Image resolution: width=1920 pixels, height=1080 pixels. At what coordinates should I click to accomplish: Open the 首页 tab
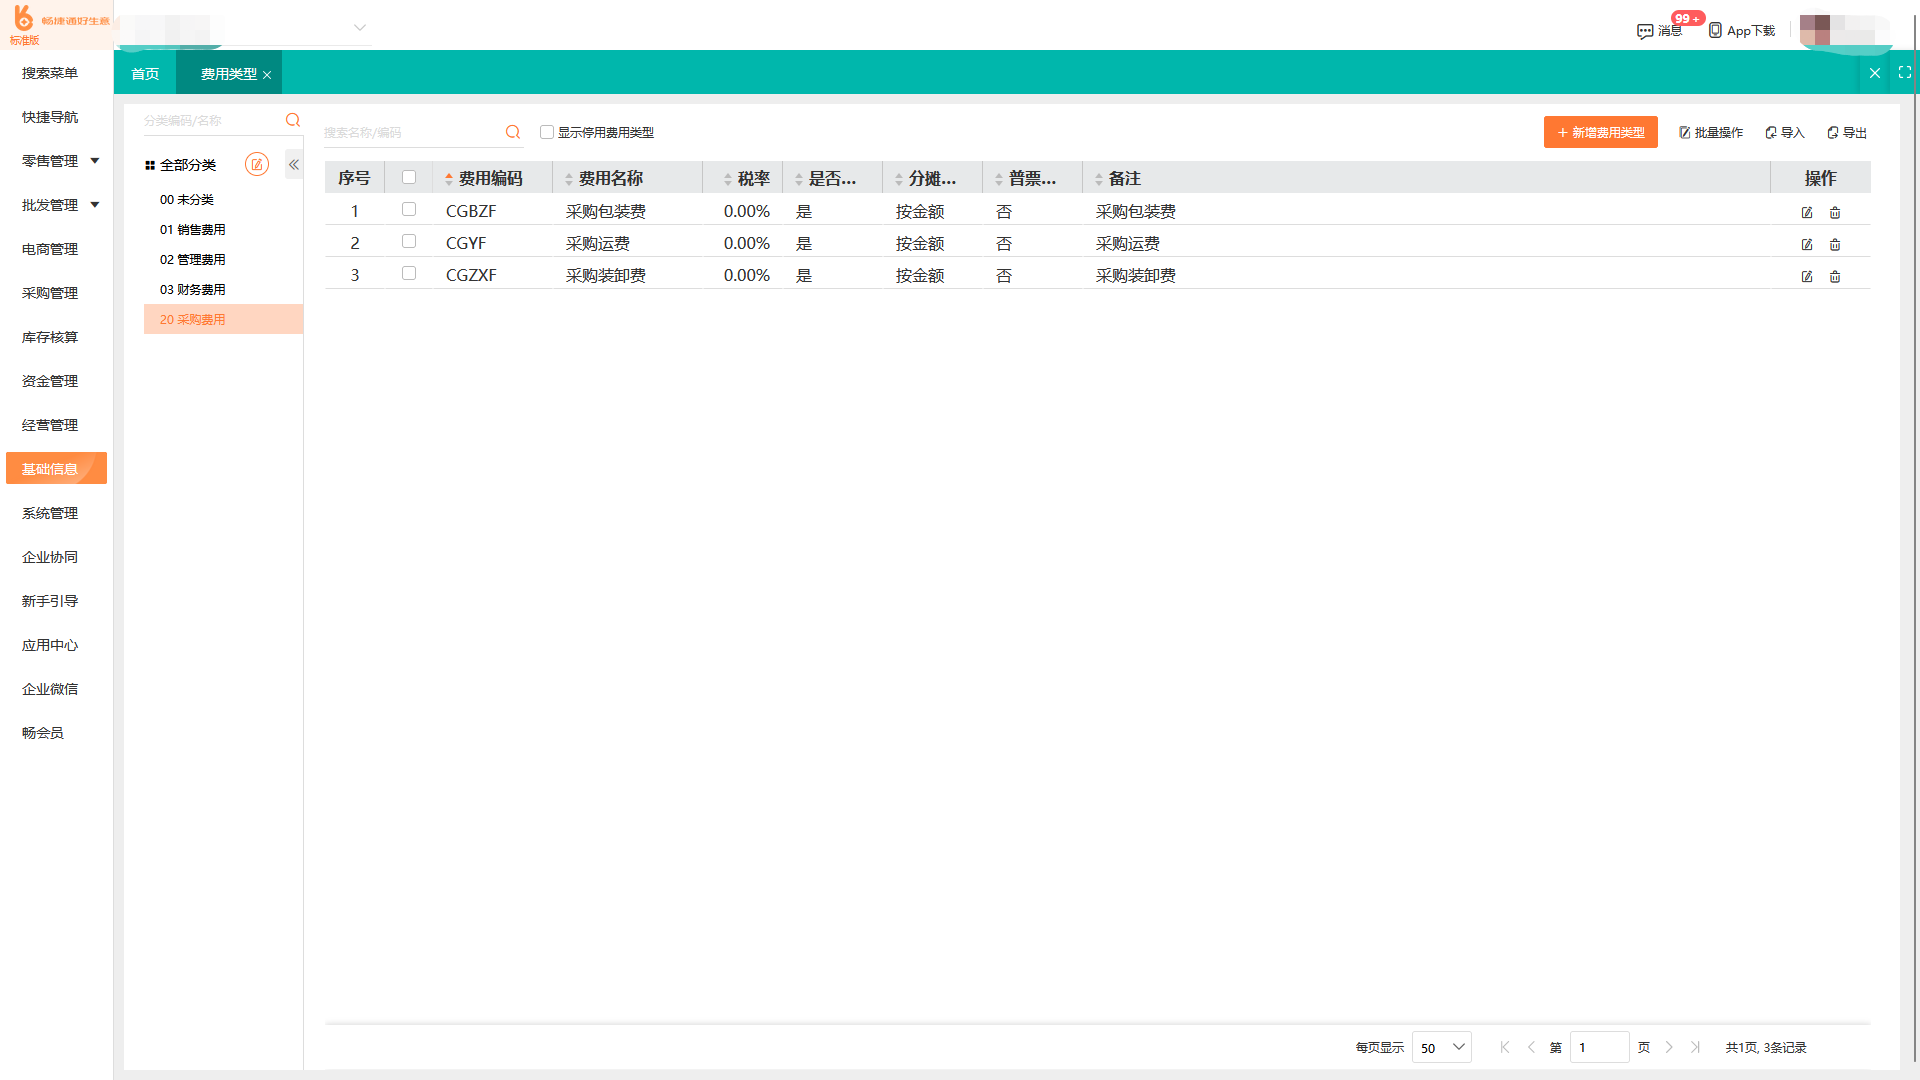145,74
